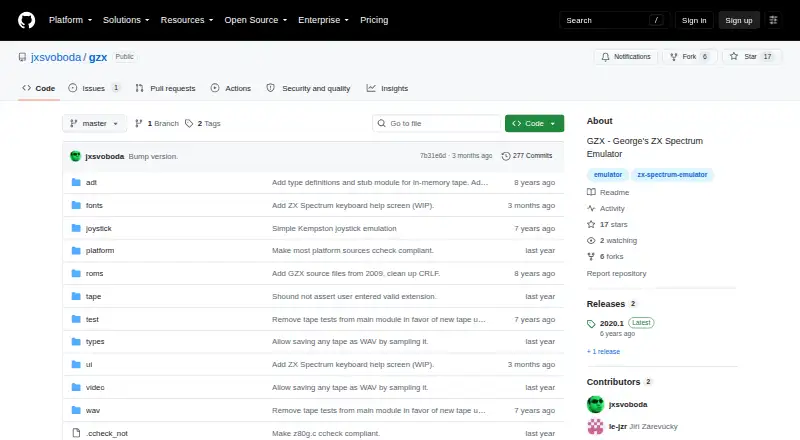The image size is (800, 440).
Task: Expand the Solutions menu
Action: coord(126,20)
